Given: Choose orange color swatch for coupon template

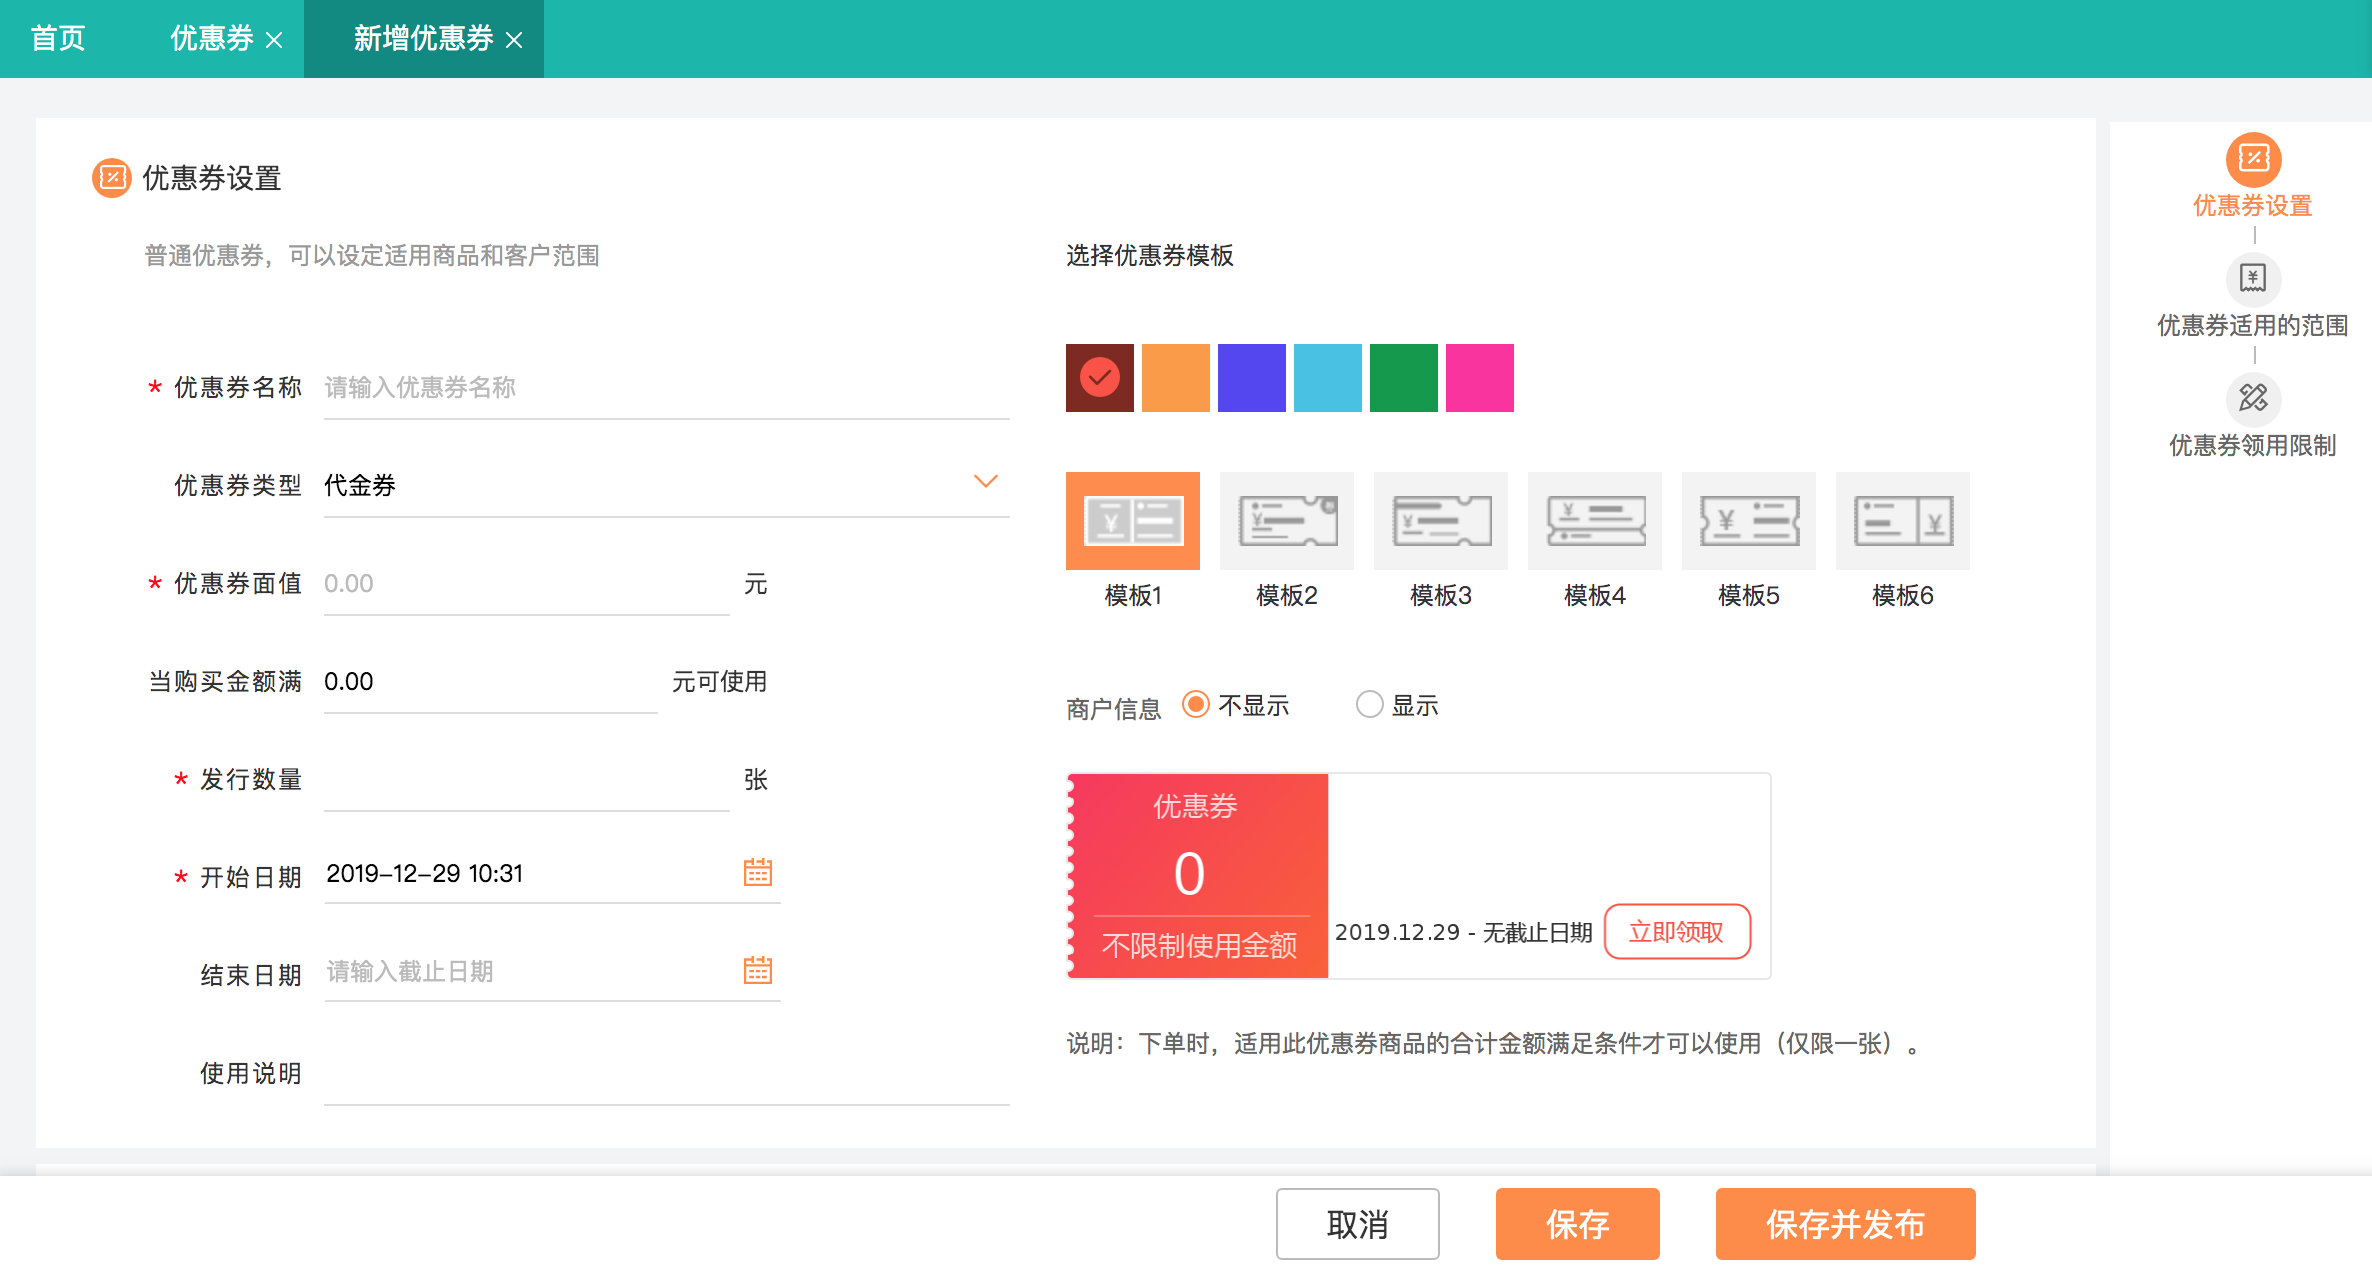Looking at the screenshot, I should pos(1175,378).
